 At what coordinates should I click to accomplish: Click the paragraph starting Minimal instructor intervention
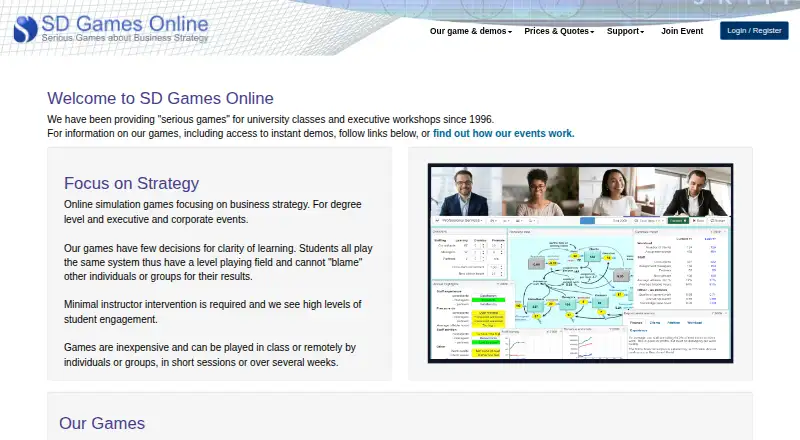pos(213,311)
